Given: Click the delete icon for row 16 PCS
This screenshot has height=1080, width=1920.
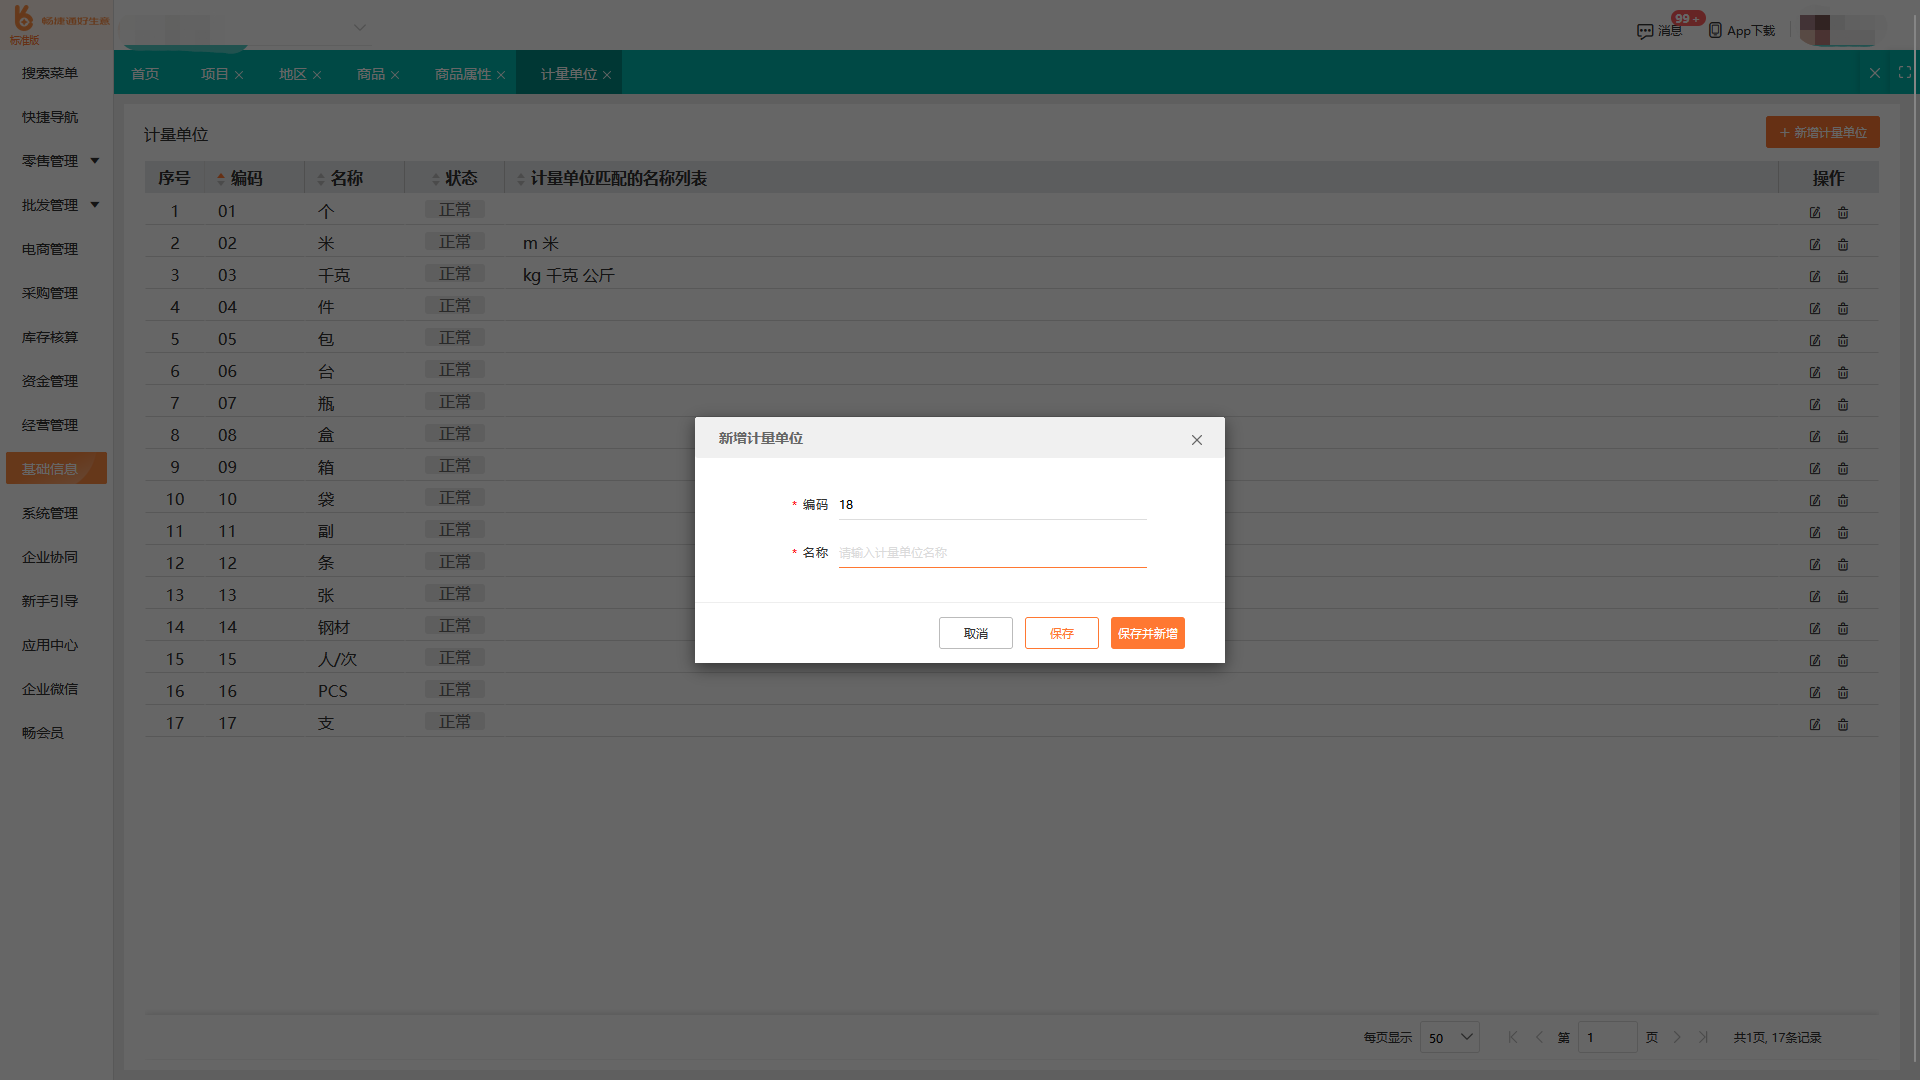Looking at the screenshot, I should coord(1844,691).
